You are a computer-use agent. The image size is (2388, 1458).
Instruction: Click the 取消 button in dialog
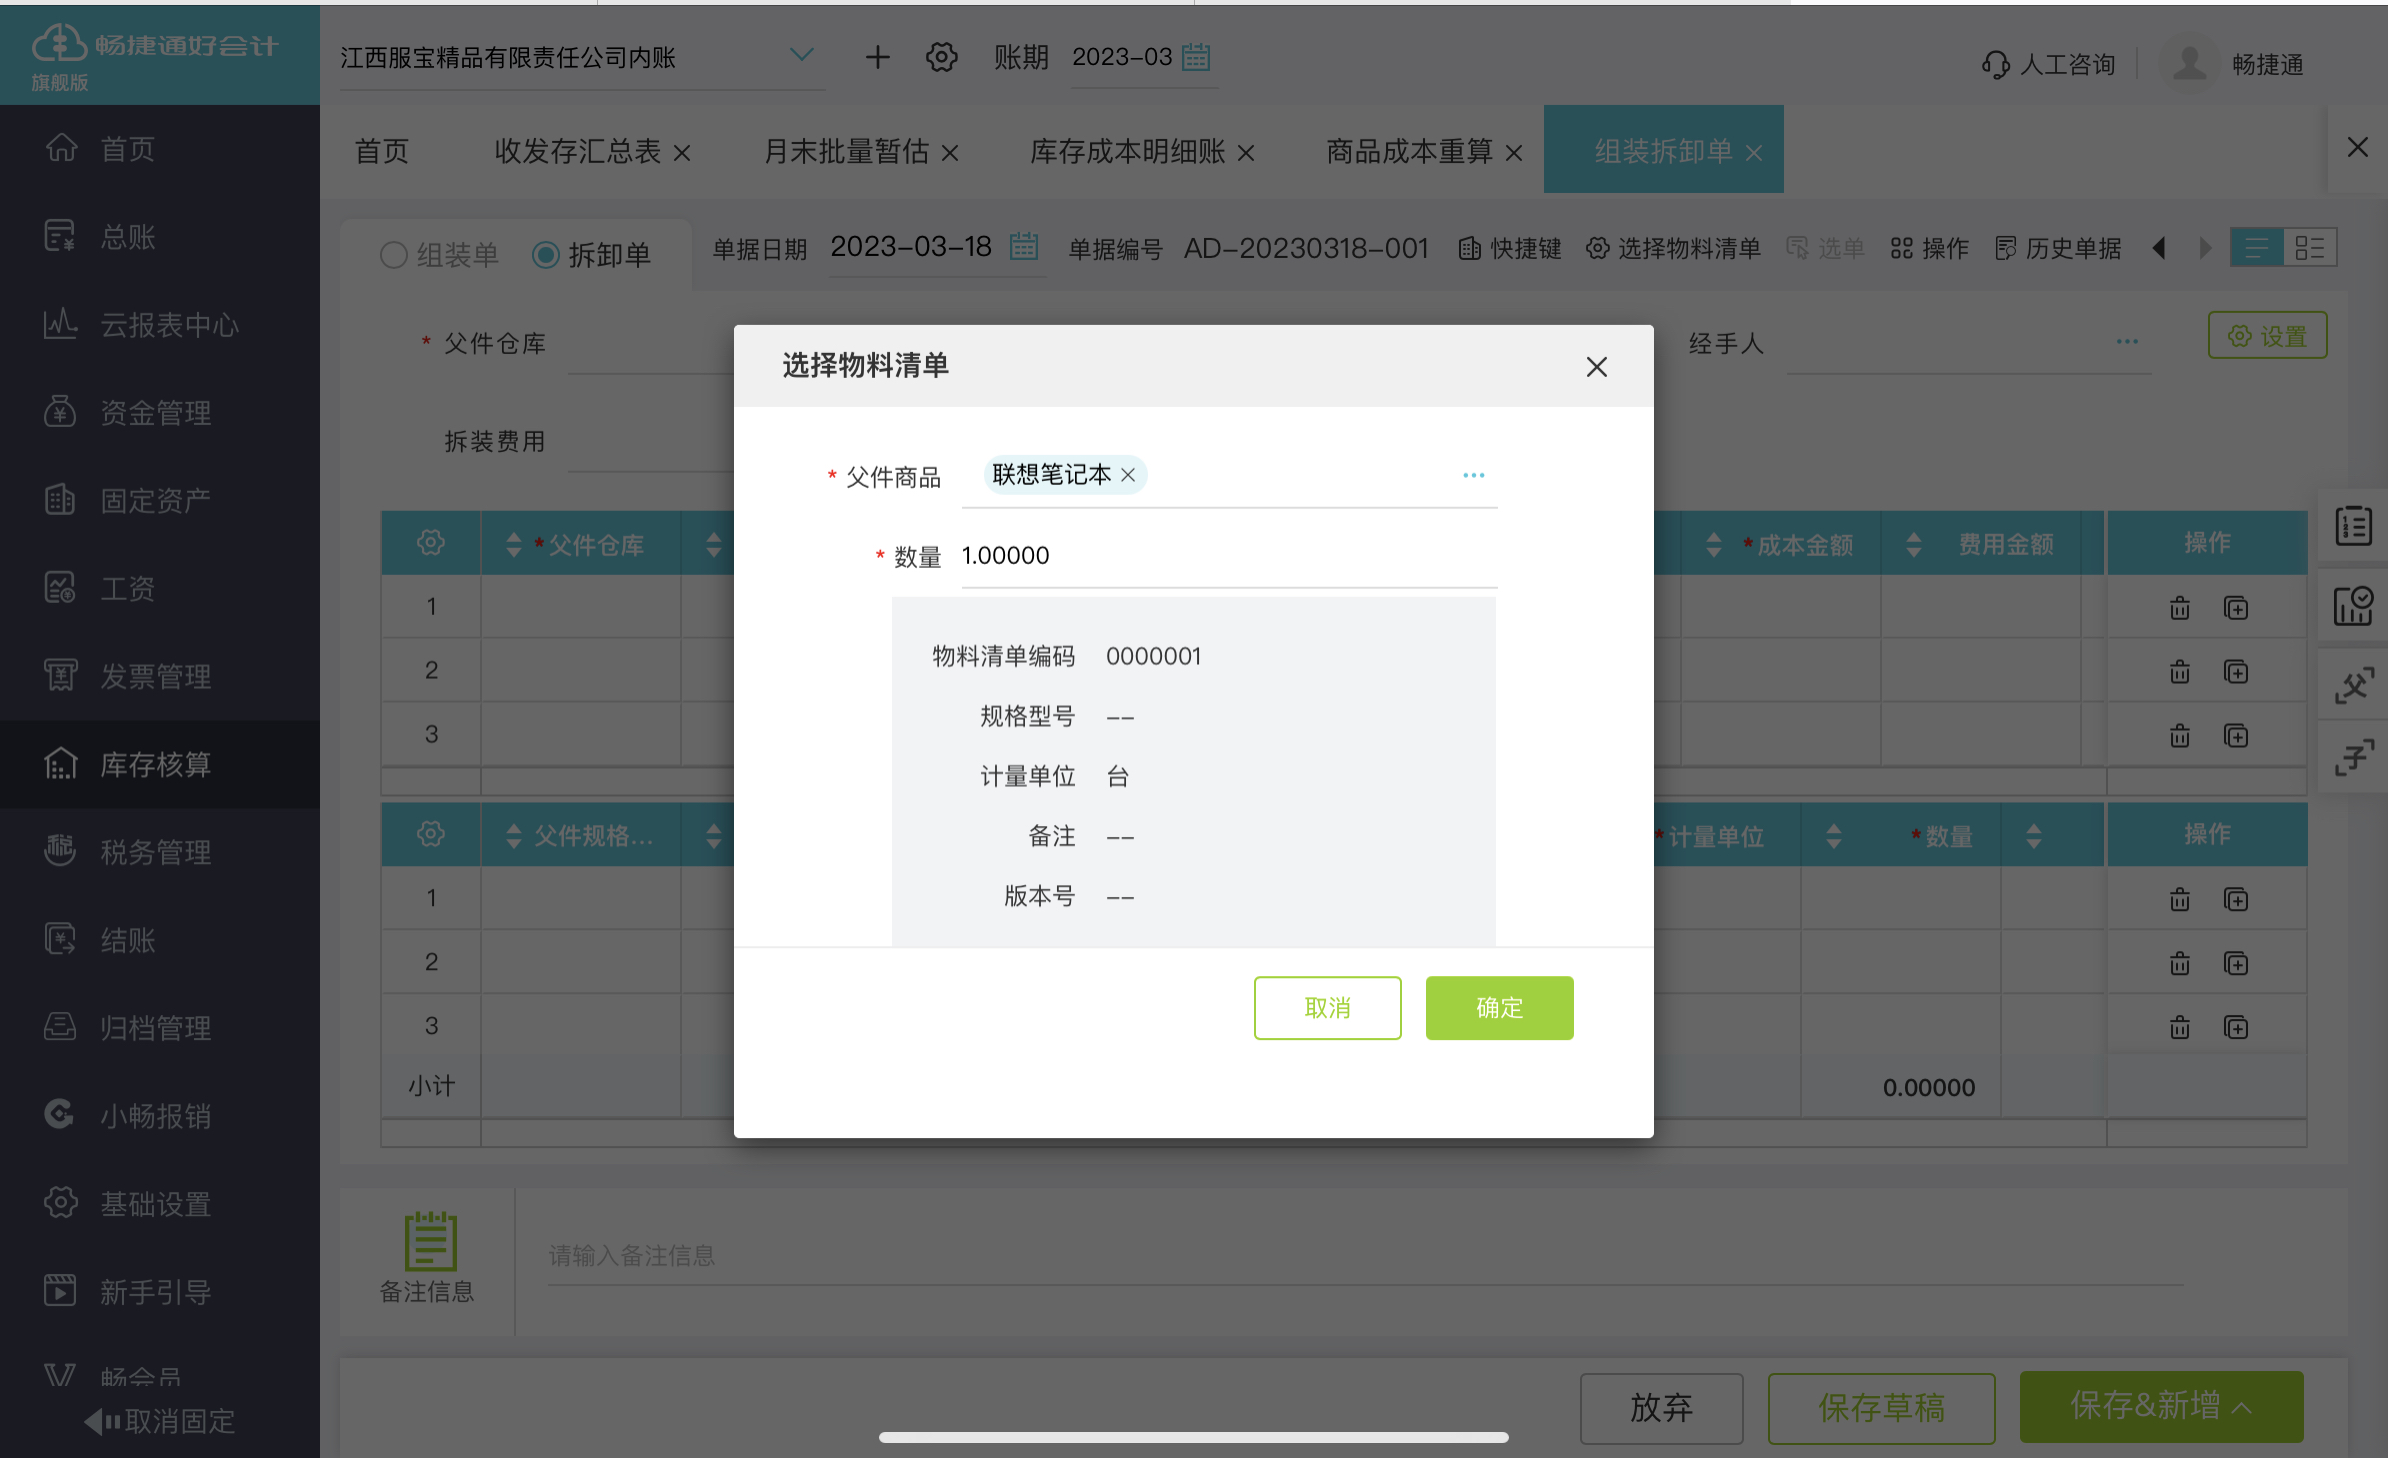[1327, 1008]
